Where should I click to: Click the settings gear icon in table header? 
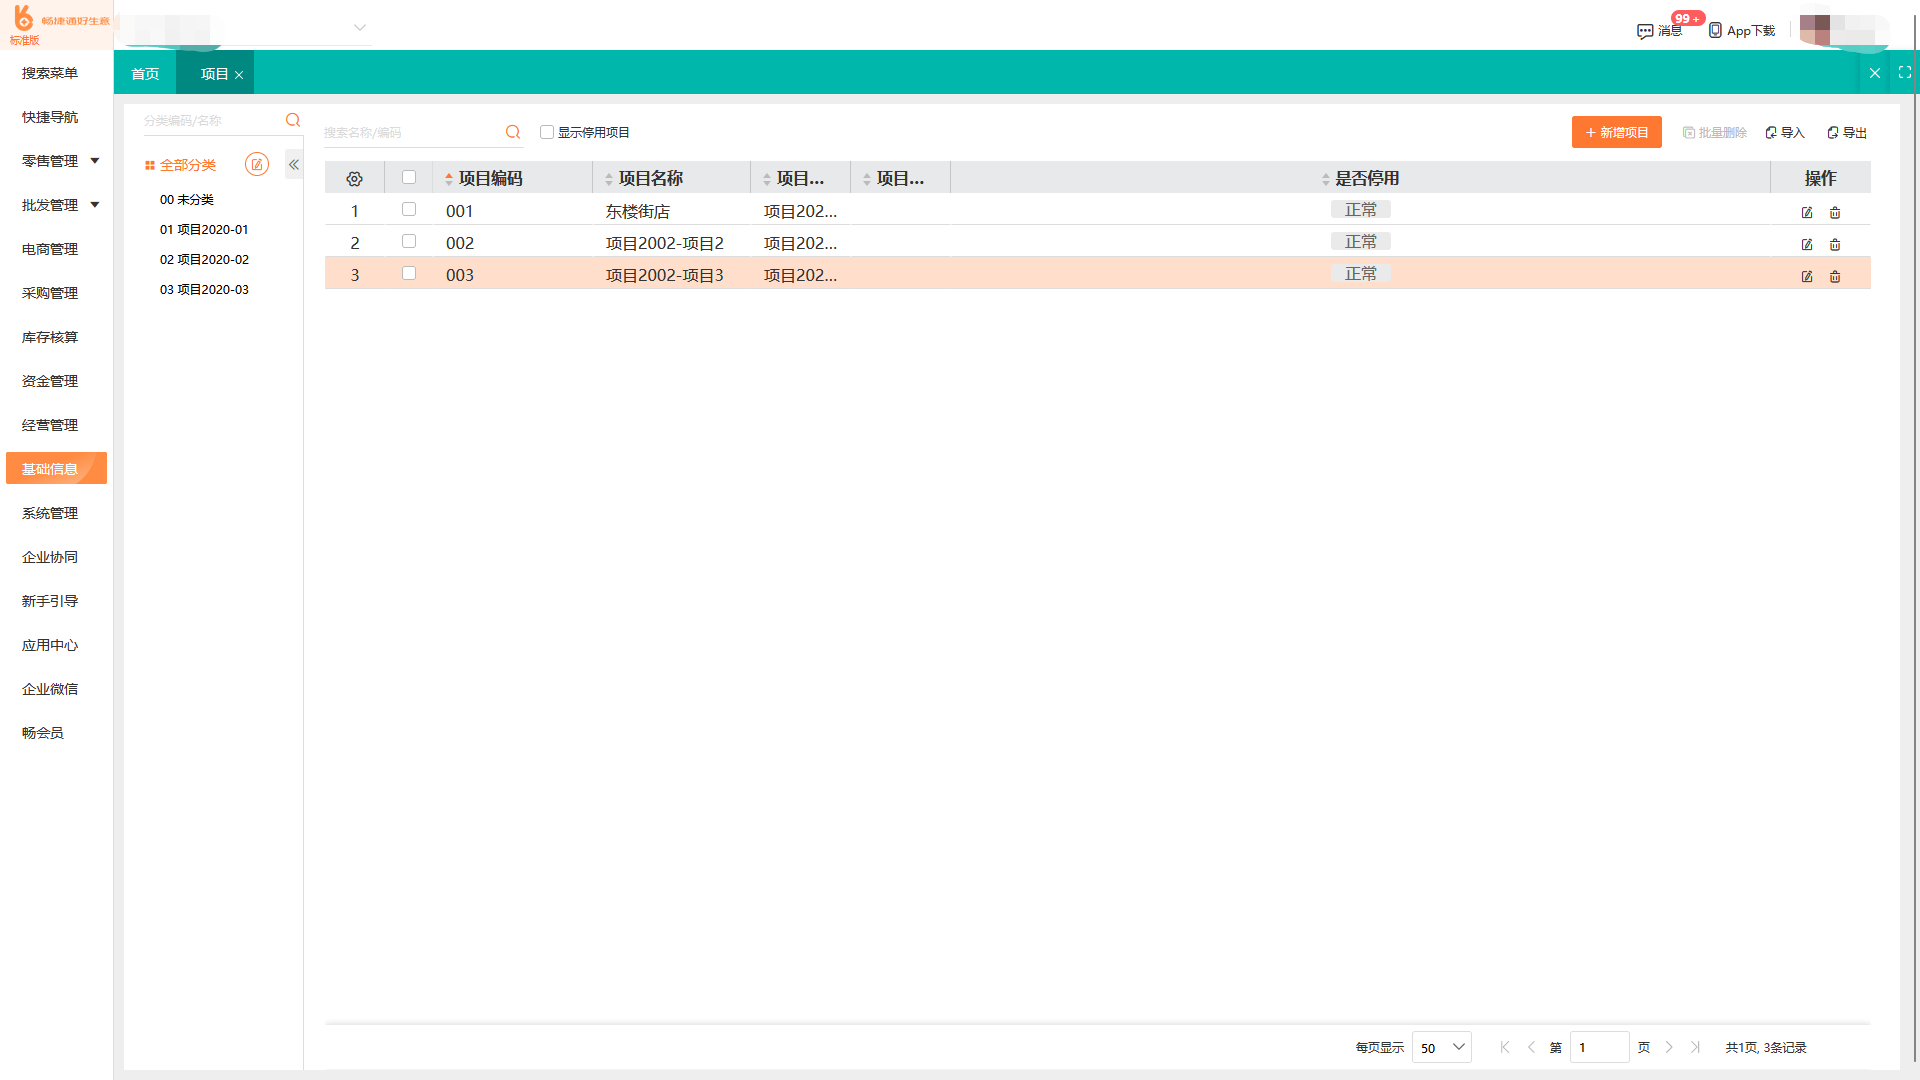355,178
